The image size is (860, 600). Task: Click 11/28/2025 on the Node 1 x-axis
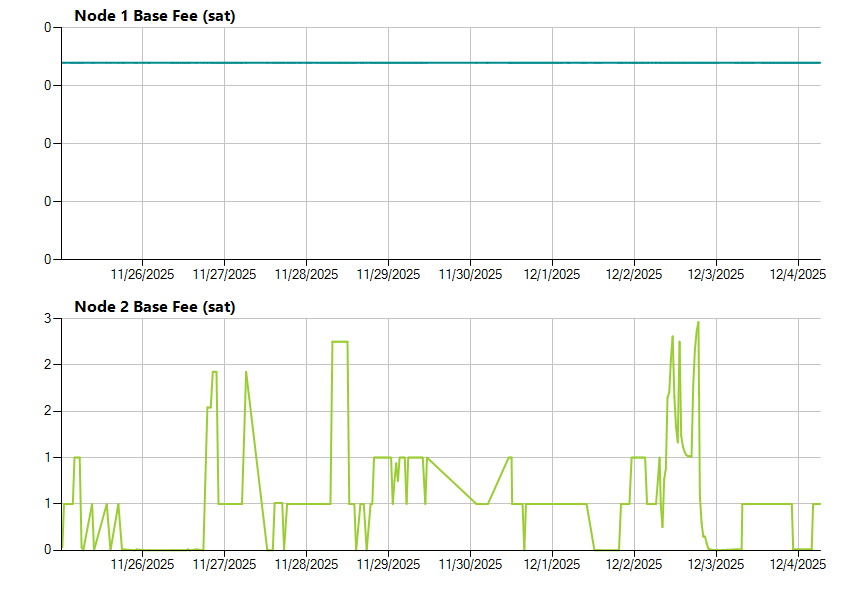306,274
